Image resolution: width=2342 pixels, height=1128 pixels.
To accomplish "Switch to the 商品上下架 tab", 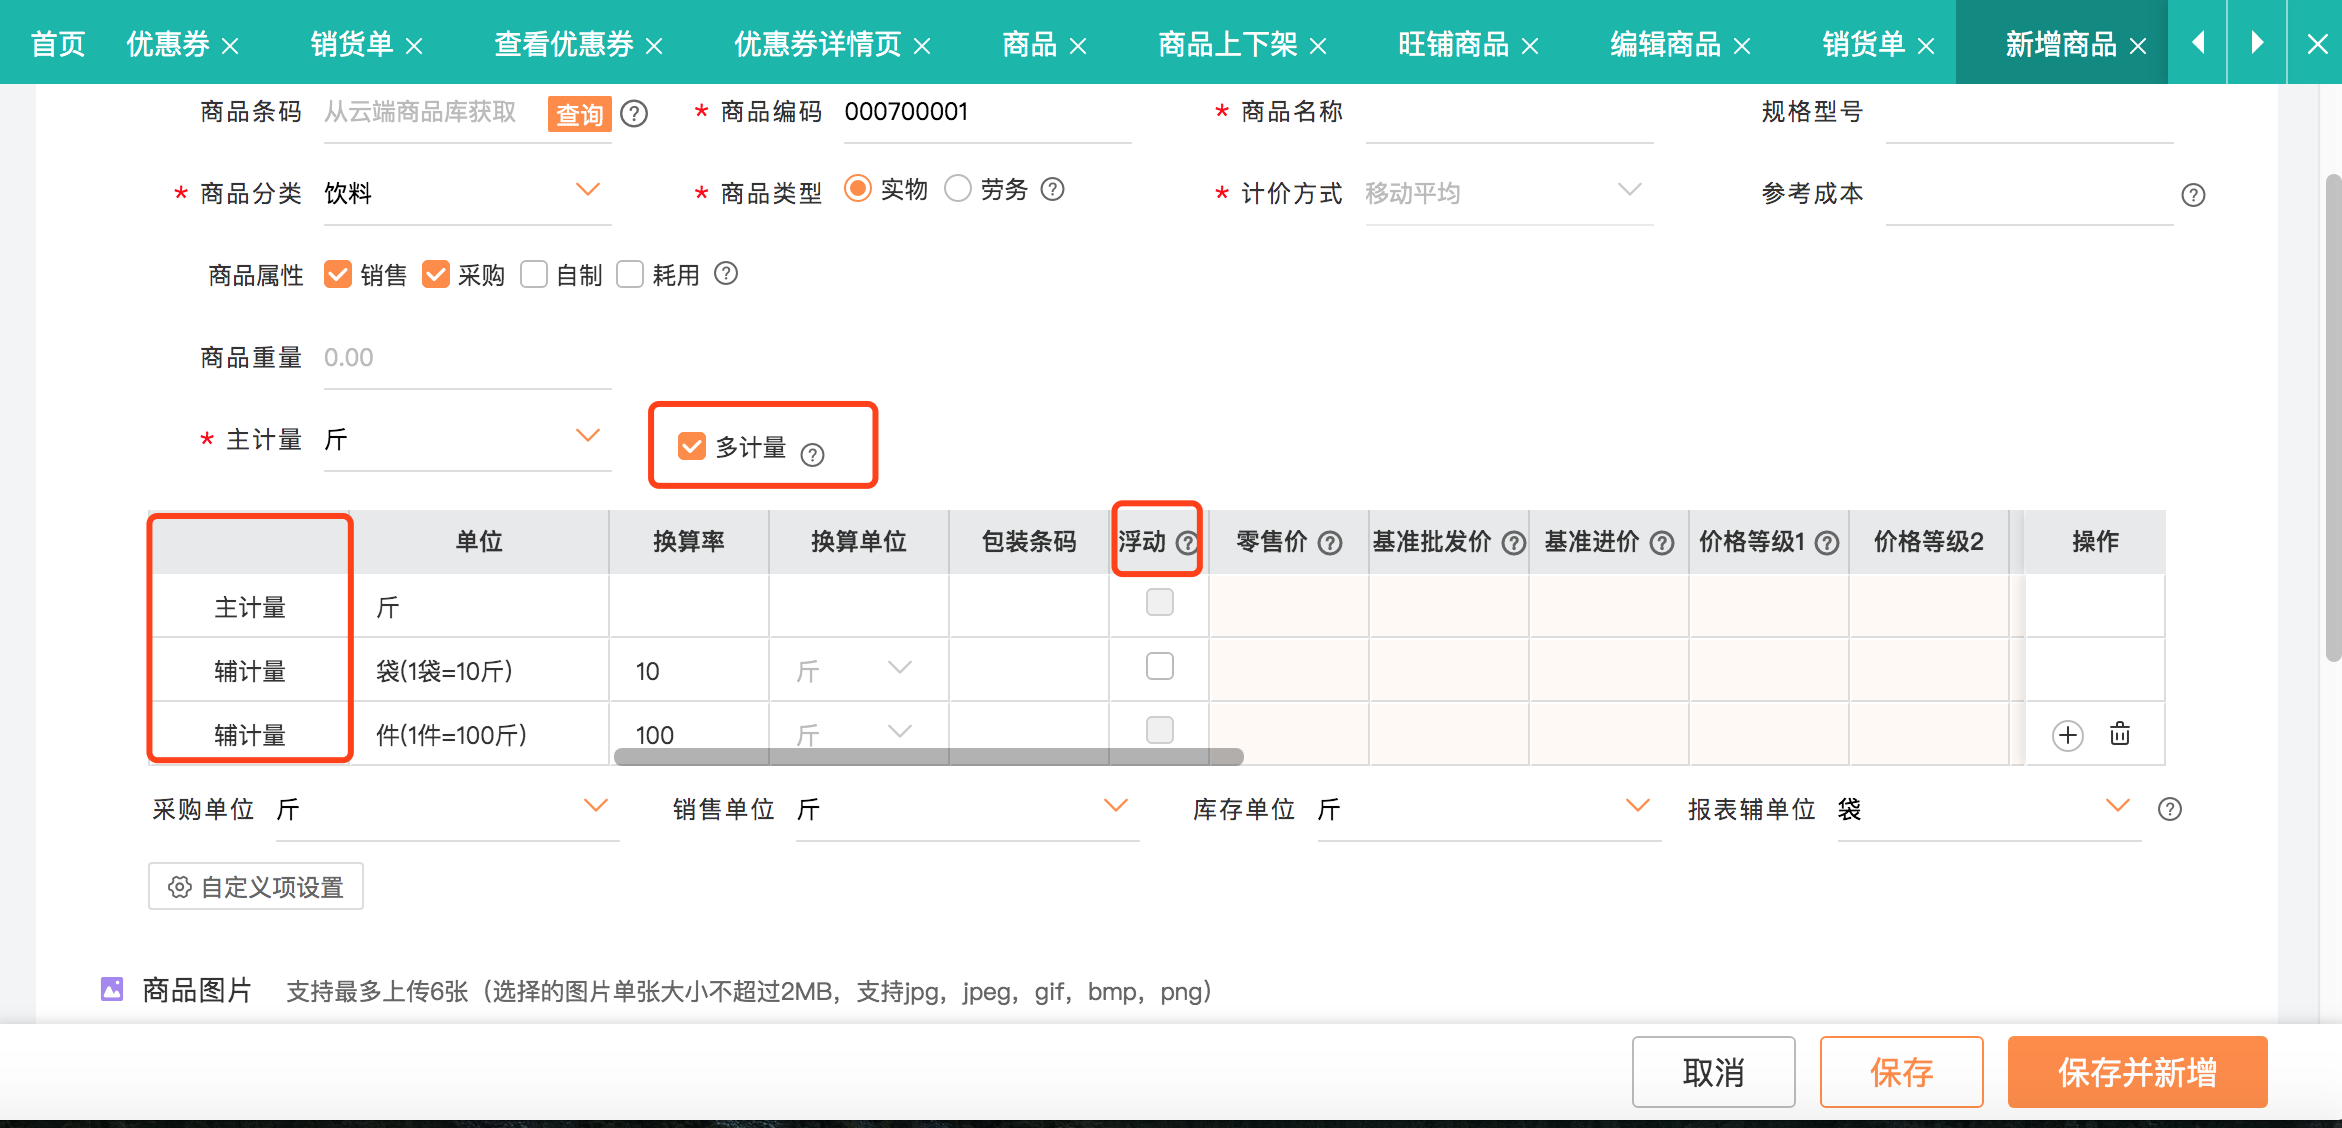I will pyautogui.click(x=1225, y=42).
